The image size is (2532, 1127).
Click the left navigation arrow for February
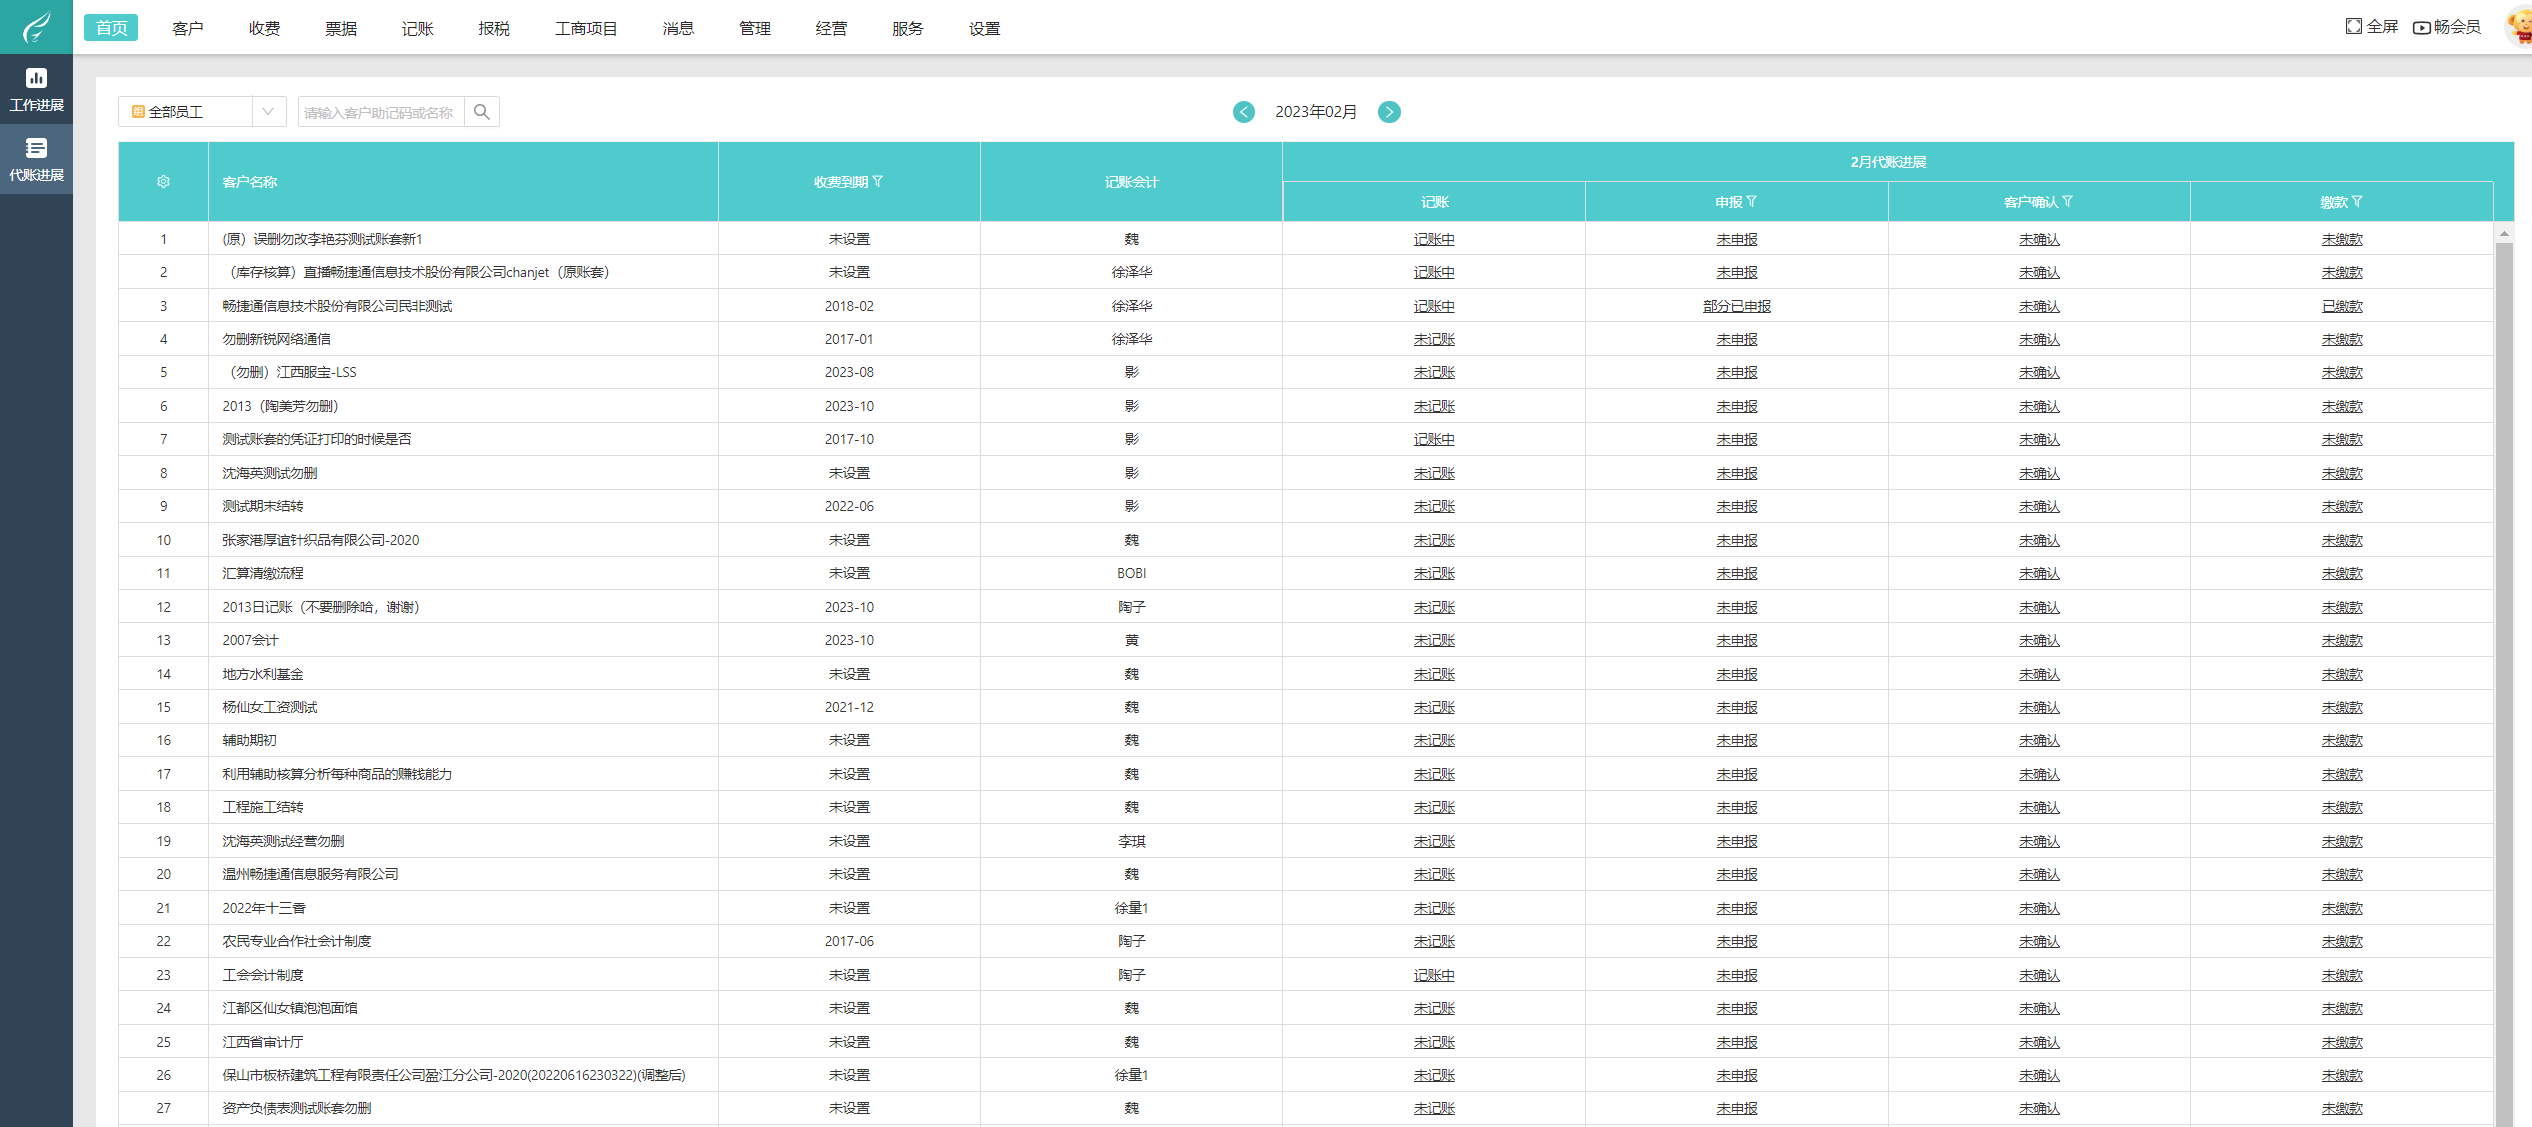1243,111
